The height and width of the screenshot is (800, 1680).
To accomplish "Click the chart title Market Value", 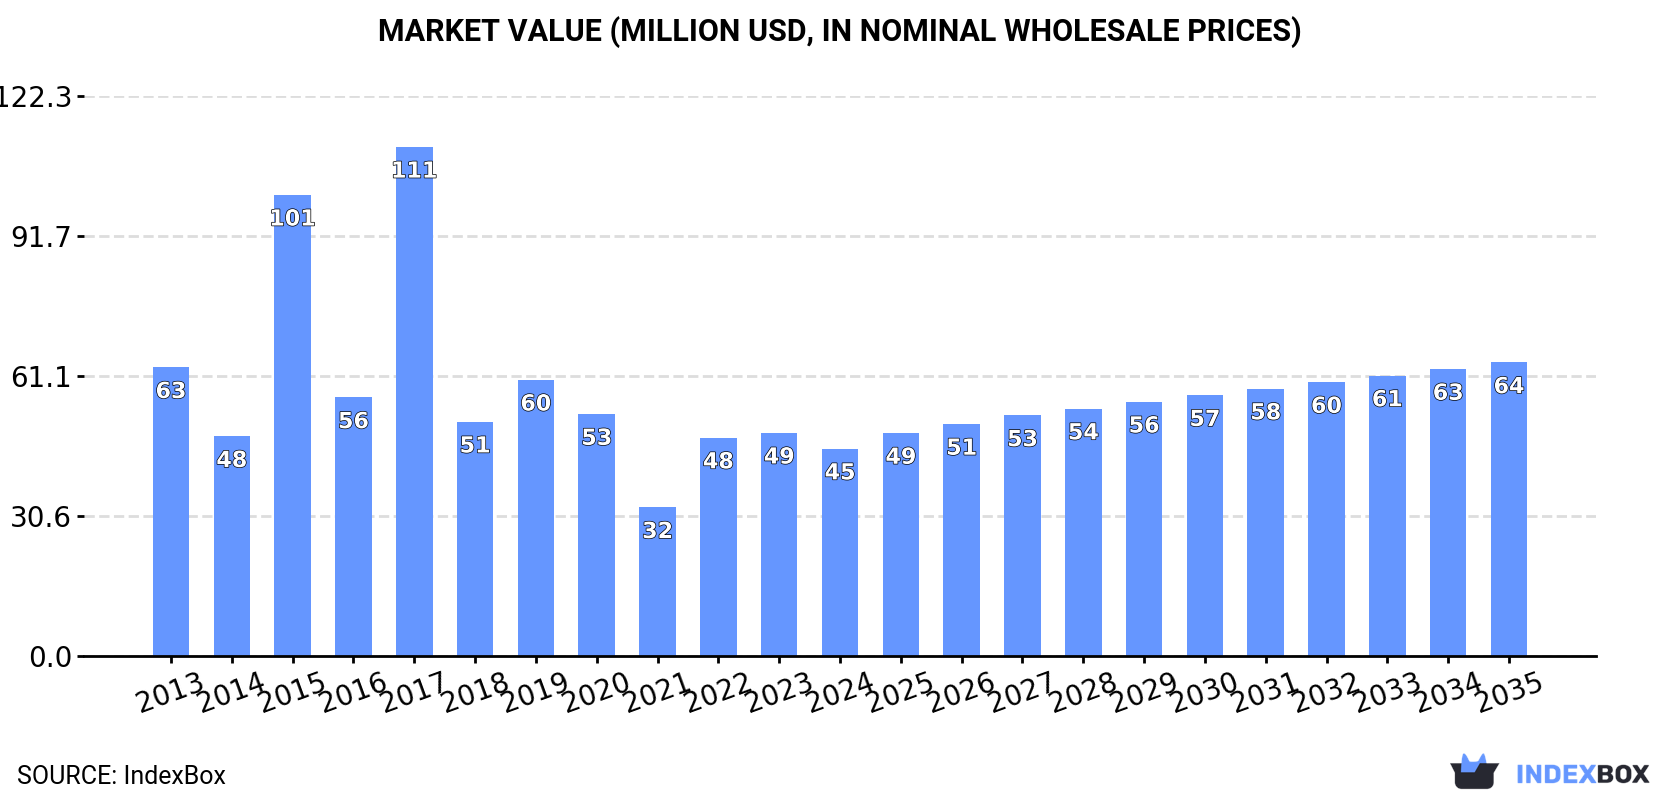I will click(x=840, y=31).
